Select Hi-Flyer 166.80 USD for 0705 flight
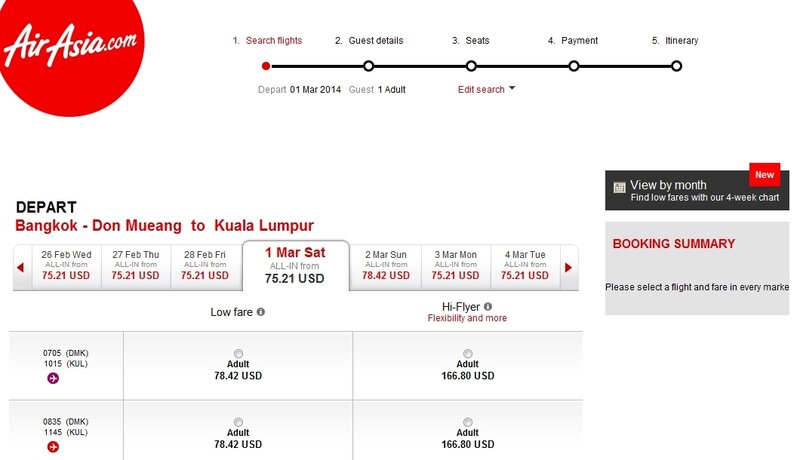Viewport: 800px width, 460px height. click(x=468, y=353)
